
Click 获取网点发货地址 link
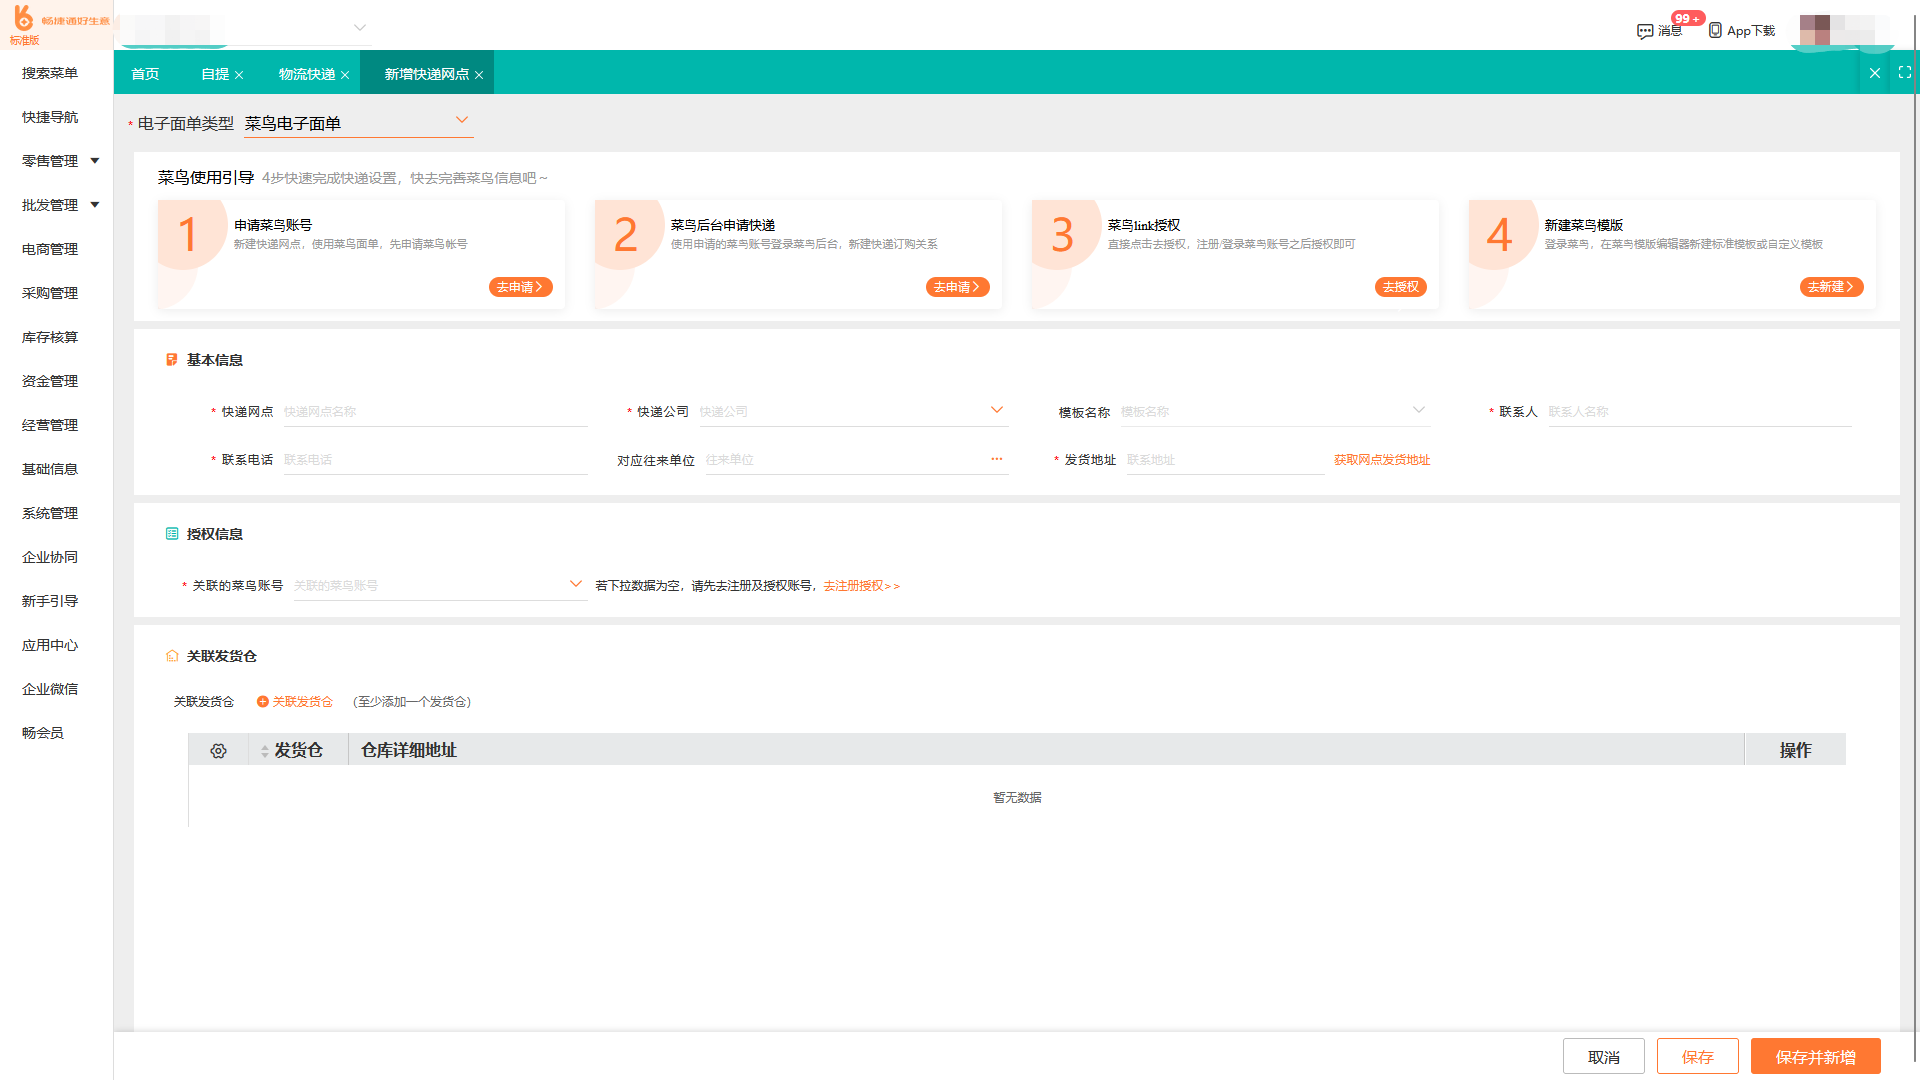(x=1382, y=459)
